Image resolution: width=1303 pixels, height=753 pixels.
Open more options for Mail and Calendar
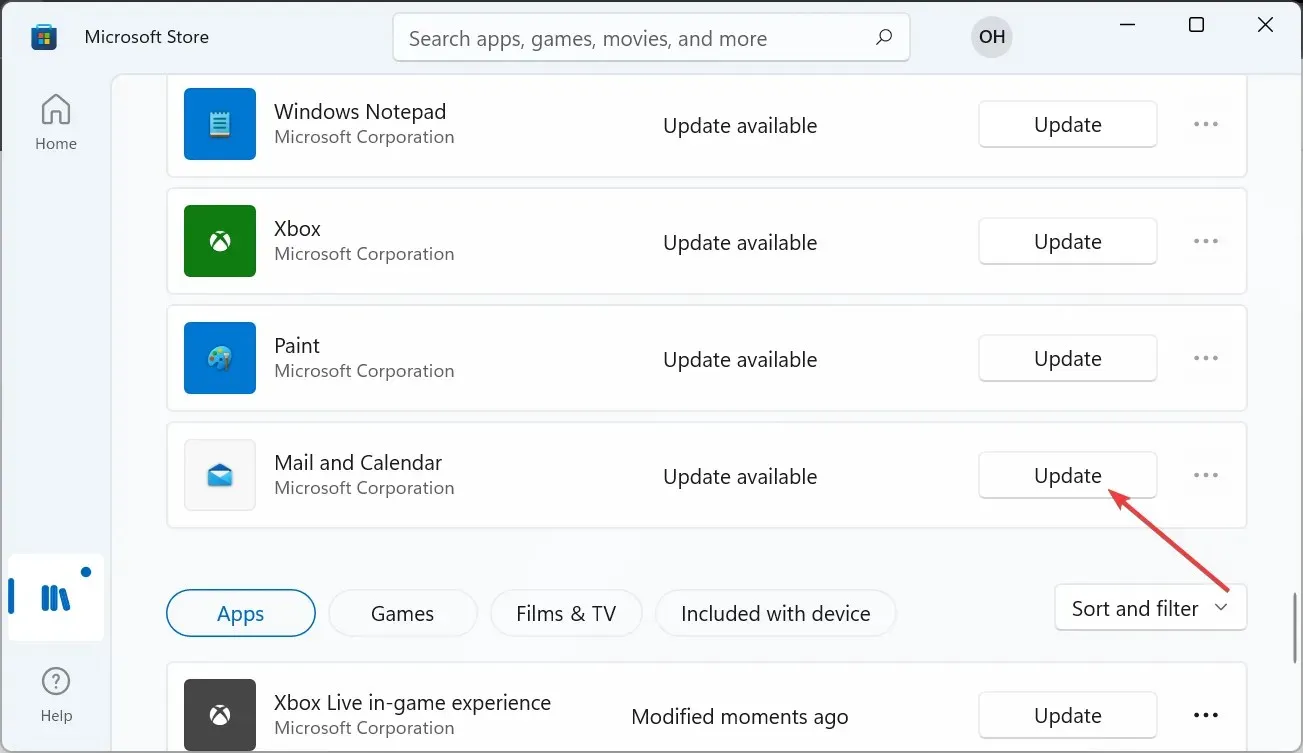pyautogui.click(x=1206, y=475)
